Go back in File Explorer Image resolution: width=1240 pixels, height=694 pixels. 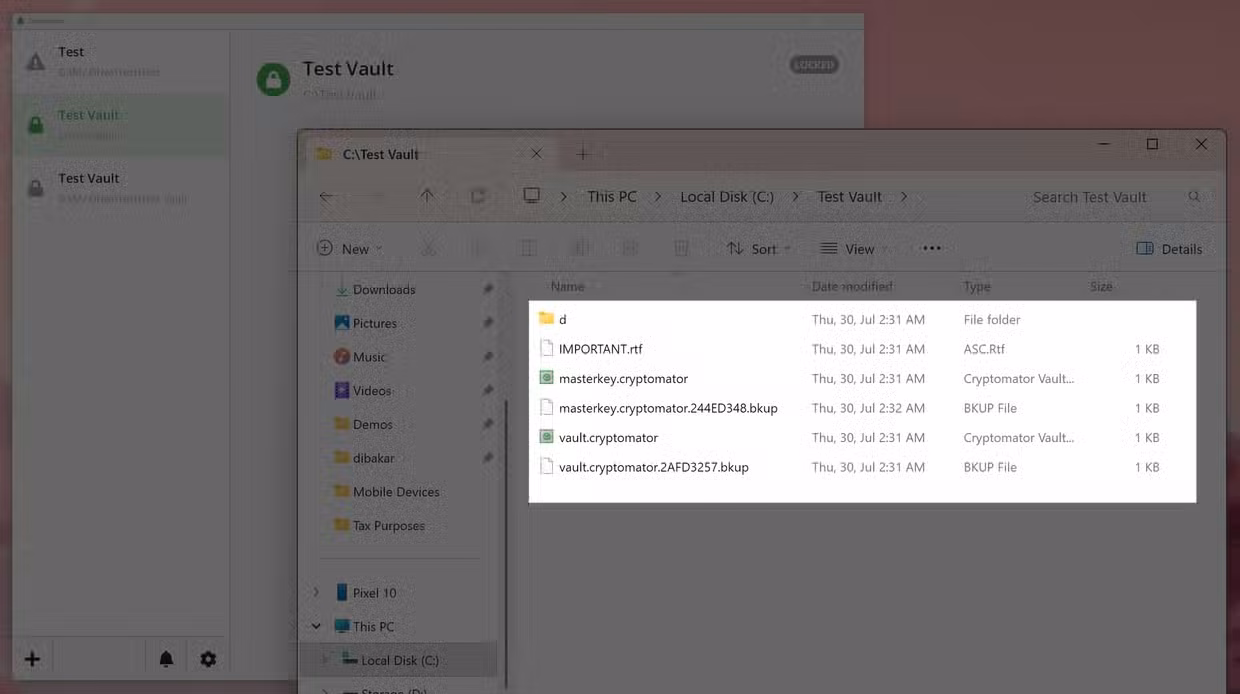[326, 197]
